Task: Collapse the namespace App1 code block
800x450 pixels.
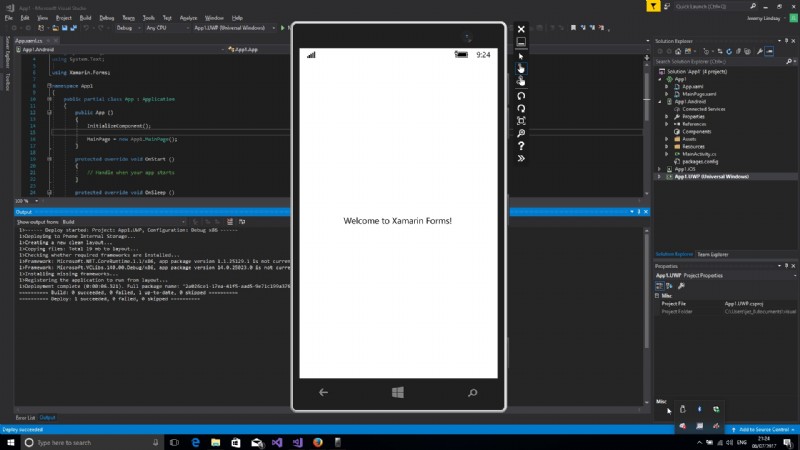Action: 48,86
